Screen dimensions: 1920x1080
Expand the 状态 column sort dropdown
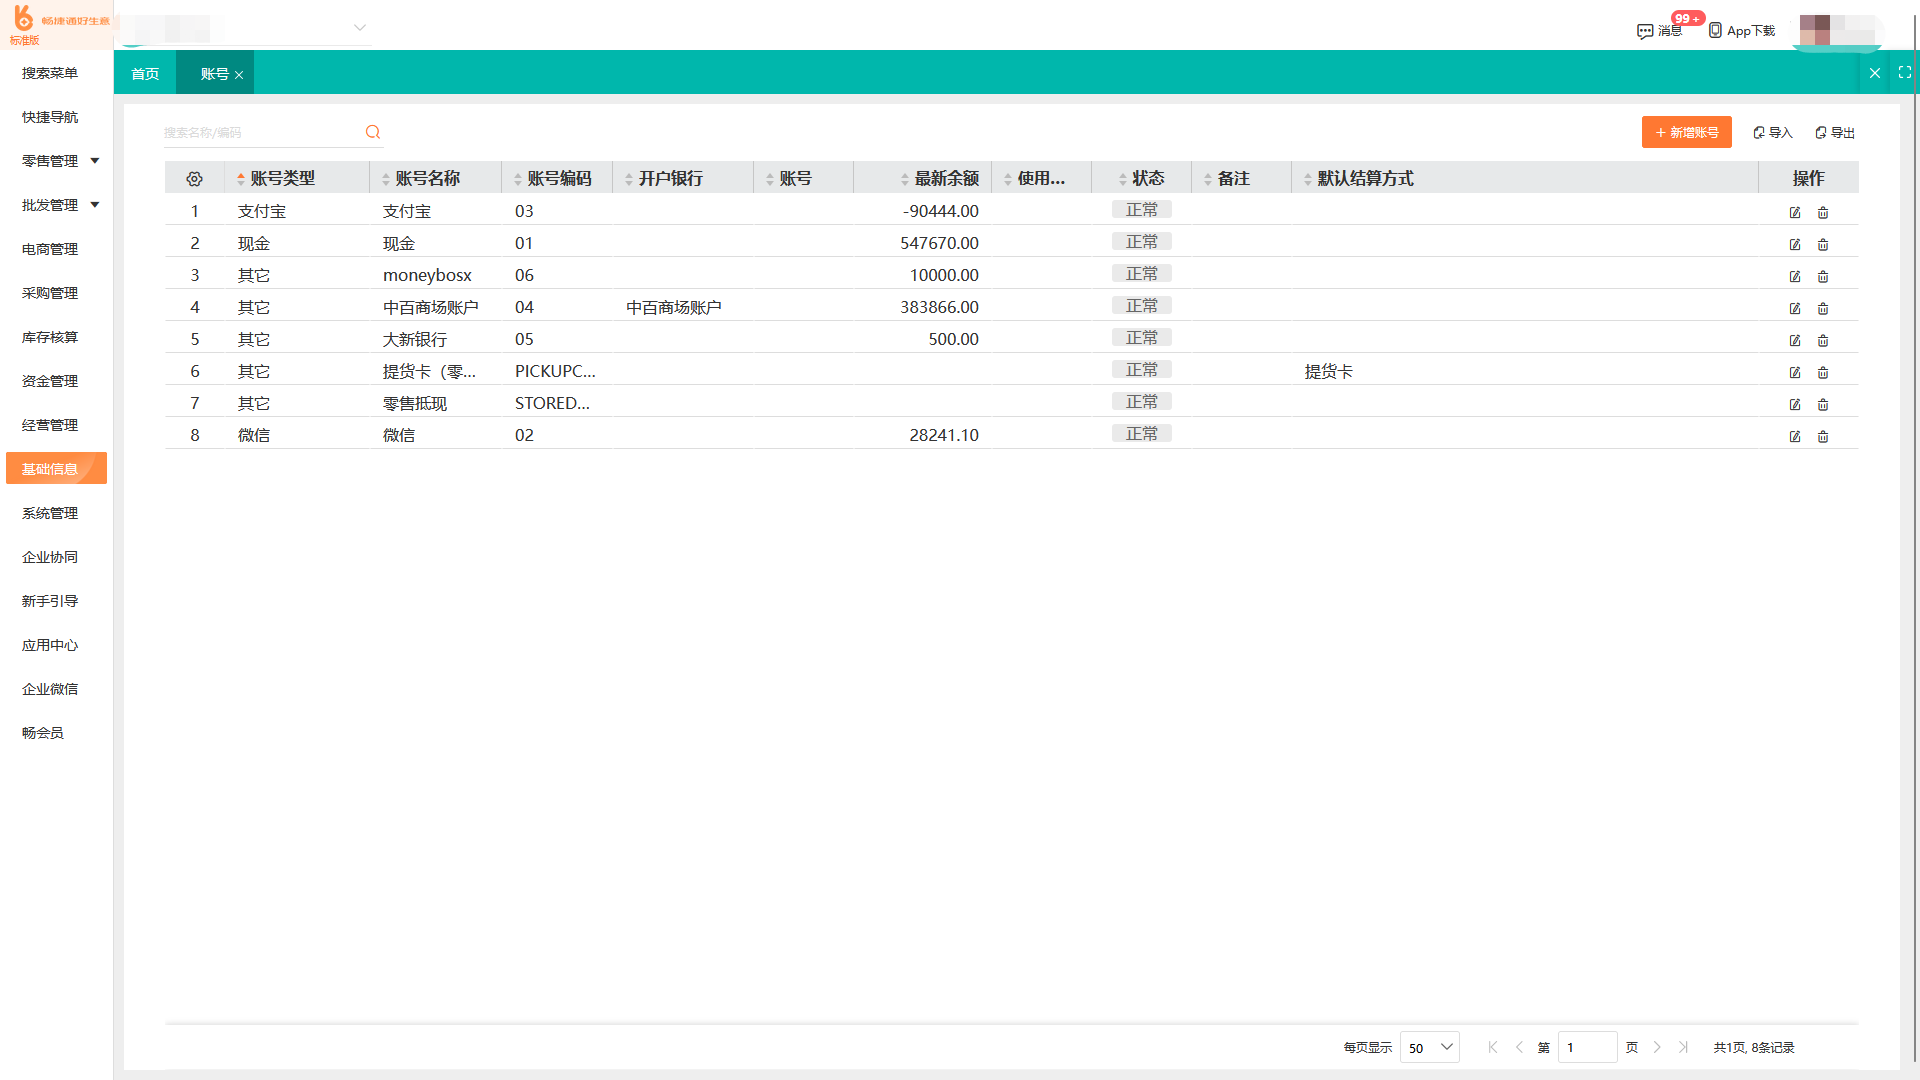pos(1120,178)
